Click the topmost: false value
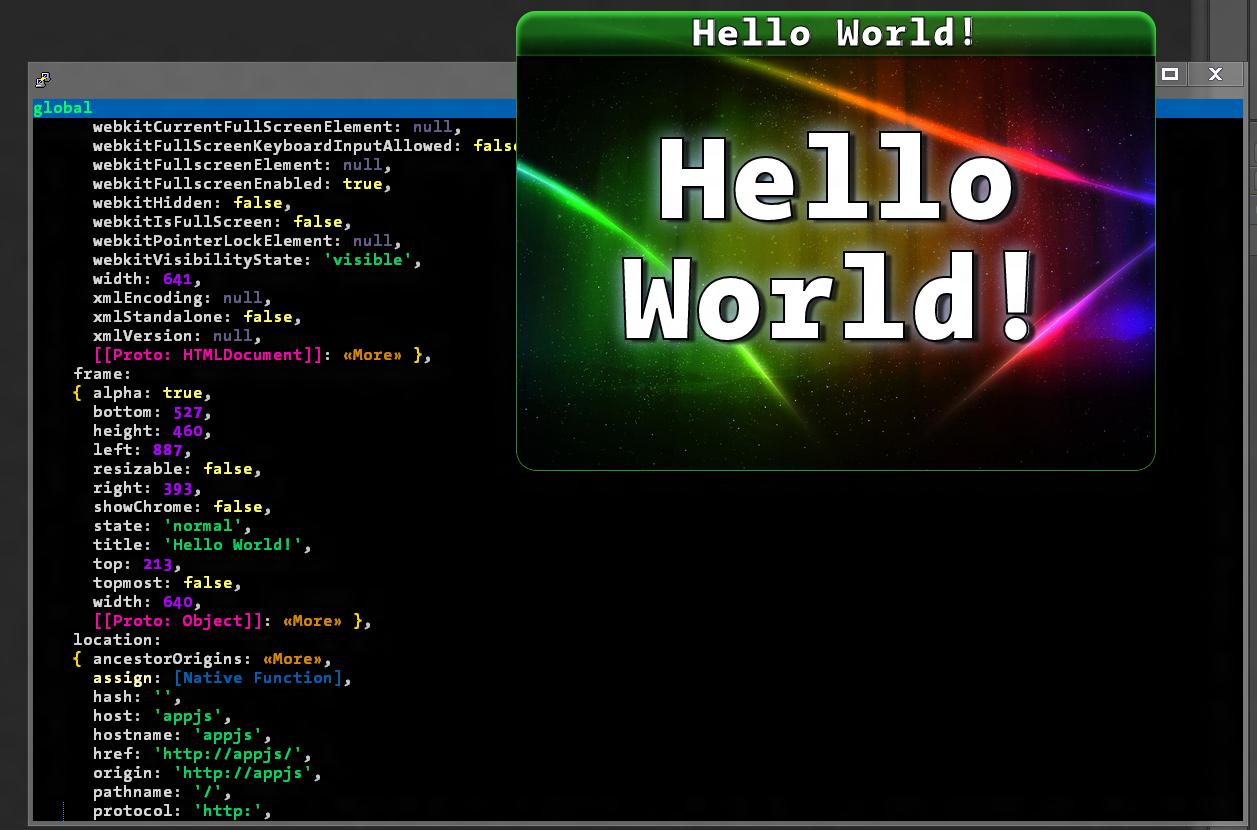This screenshot has height=830, width=1257. click(x=209, y=582)
